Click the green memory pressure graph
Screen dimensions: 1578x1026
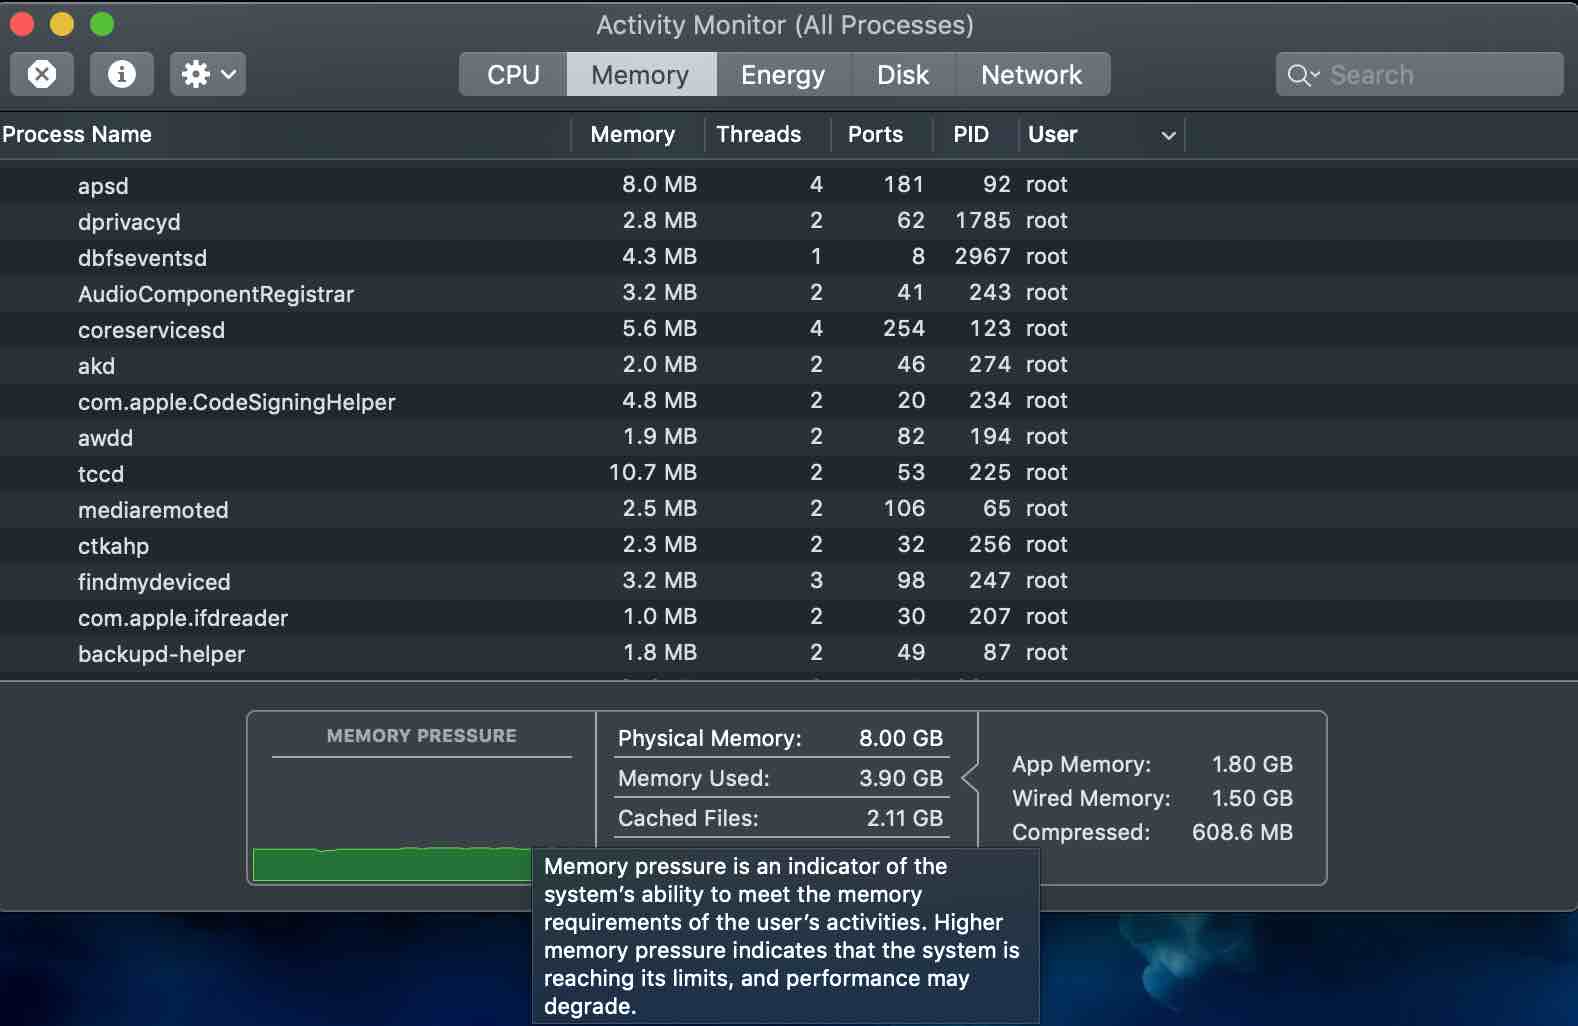[x=390, y=864]
